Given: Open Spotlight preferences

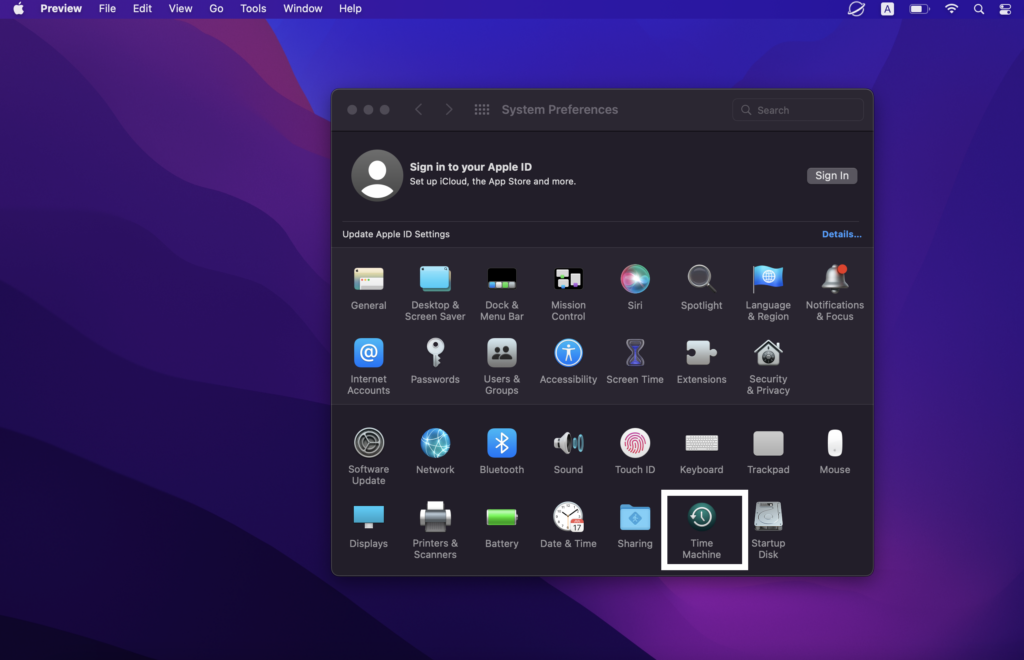Looking at the screenshot, I should click(701, 287).
